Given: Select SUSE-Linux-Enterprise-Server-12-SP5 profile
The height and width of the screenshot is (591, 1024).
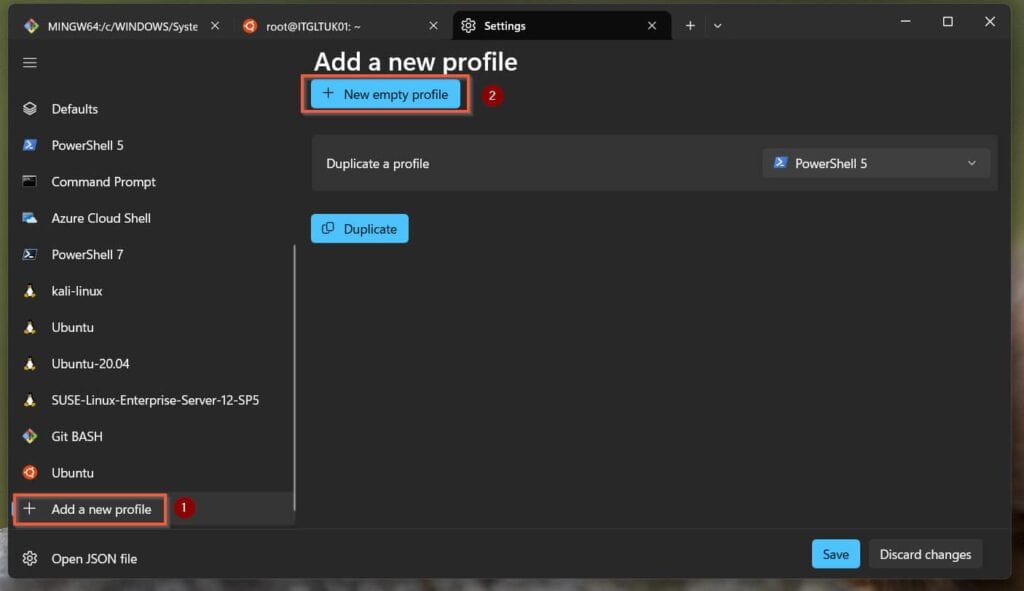Looking at the screenshot, I should pyautogui.click(x=155, y=400).
